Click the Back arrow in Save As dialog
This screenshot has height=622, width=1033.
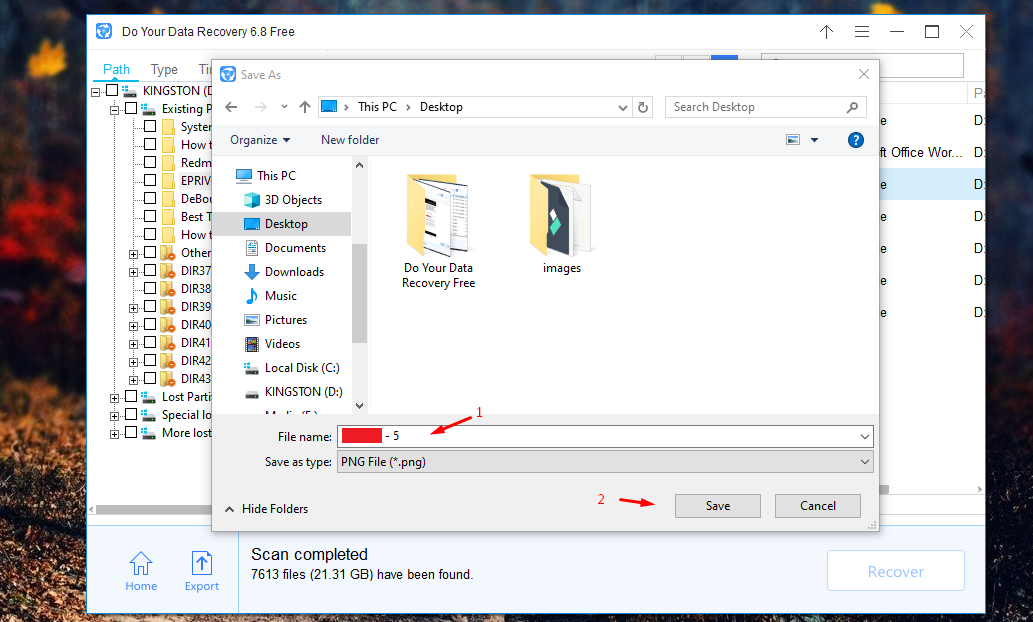232,107
